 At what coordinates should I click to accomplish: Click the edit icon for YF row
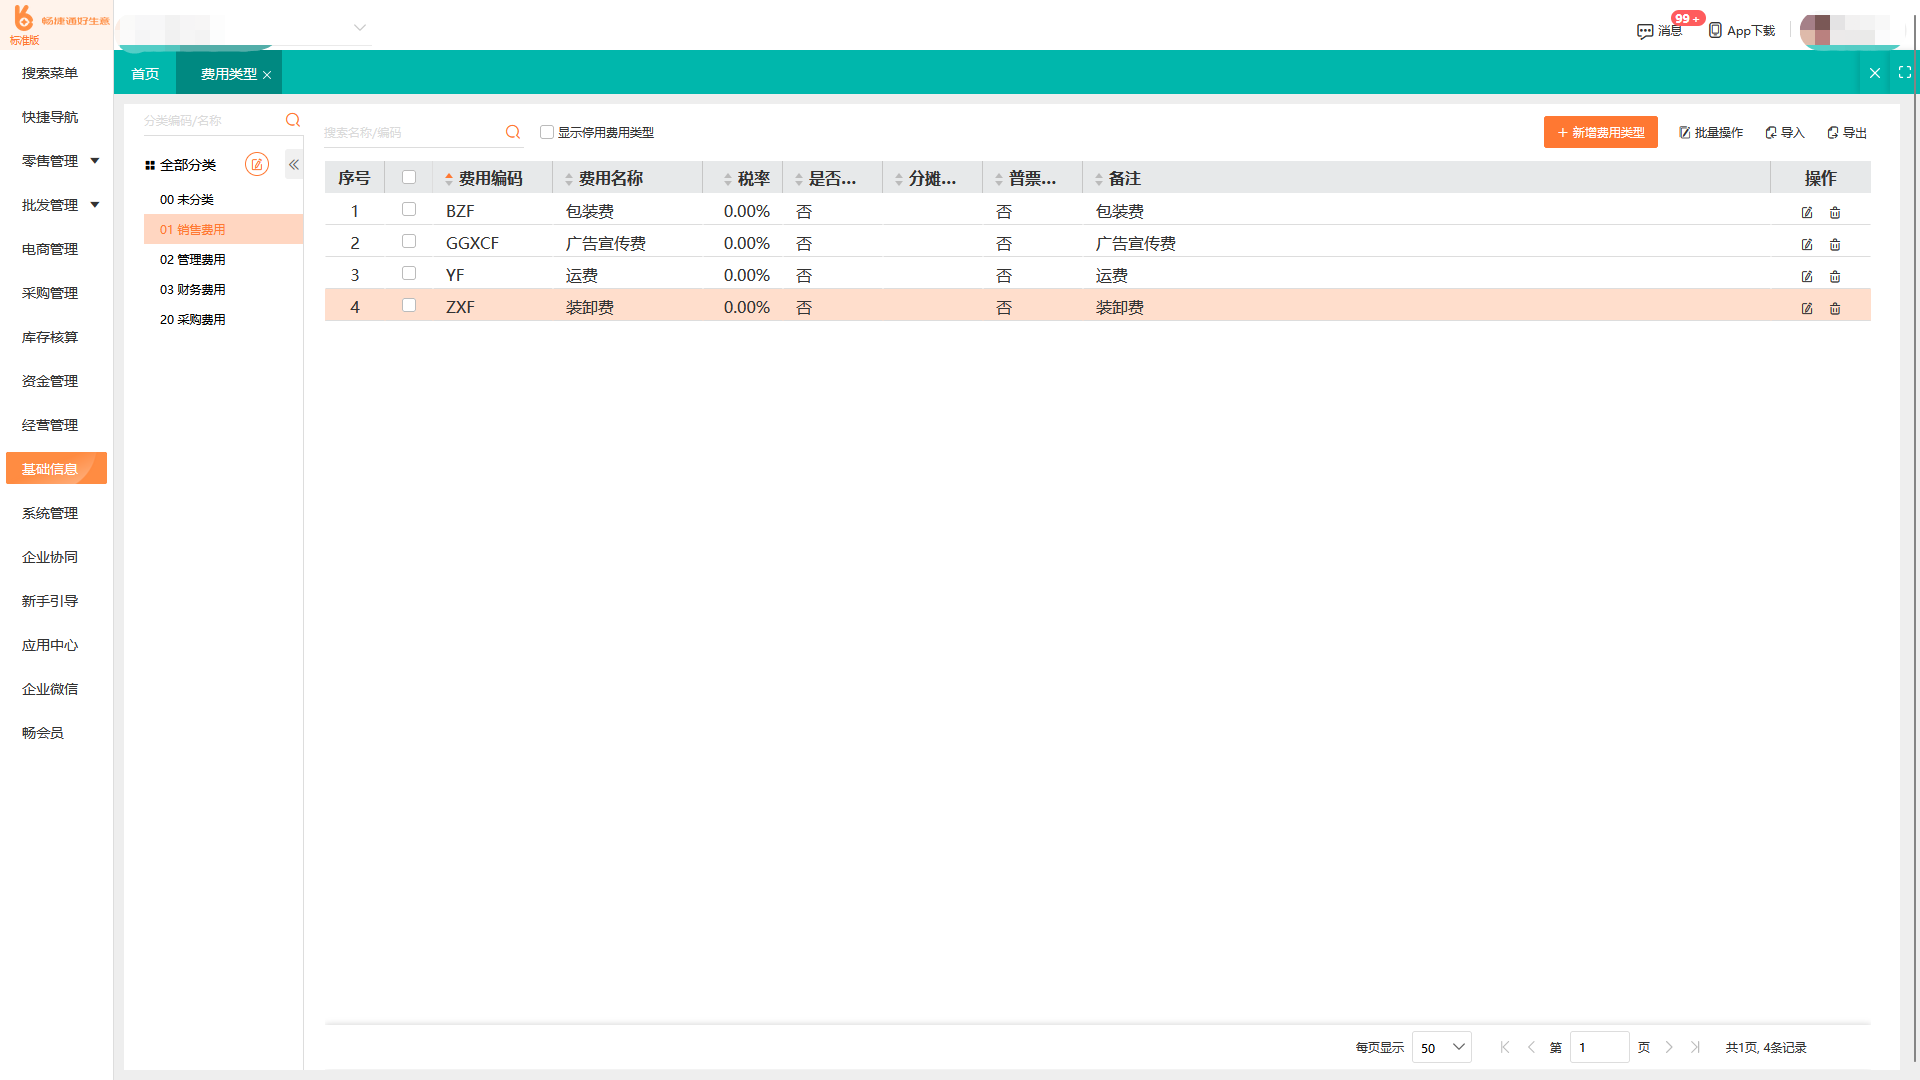click(1807, 276)
